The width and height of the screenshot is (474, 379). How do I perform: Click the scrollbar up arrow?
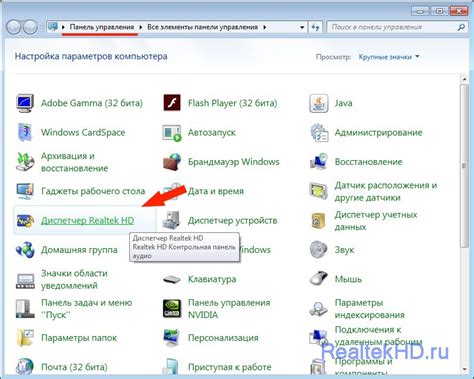pyautogui.click(x=464, y=80)
